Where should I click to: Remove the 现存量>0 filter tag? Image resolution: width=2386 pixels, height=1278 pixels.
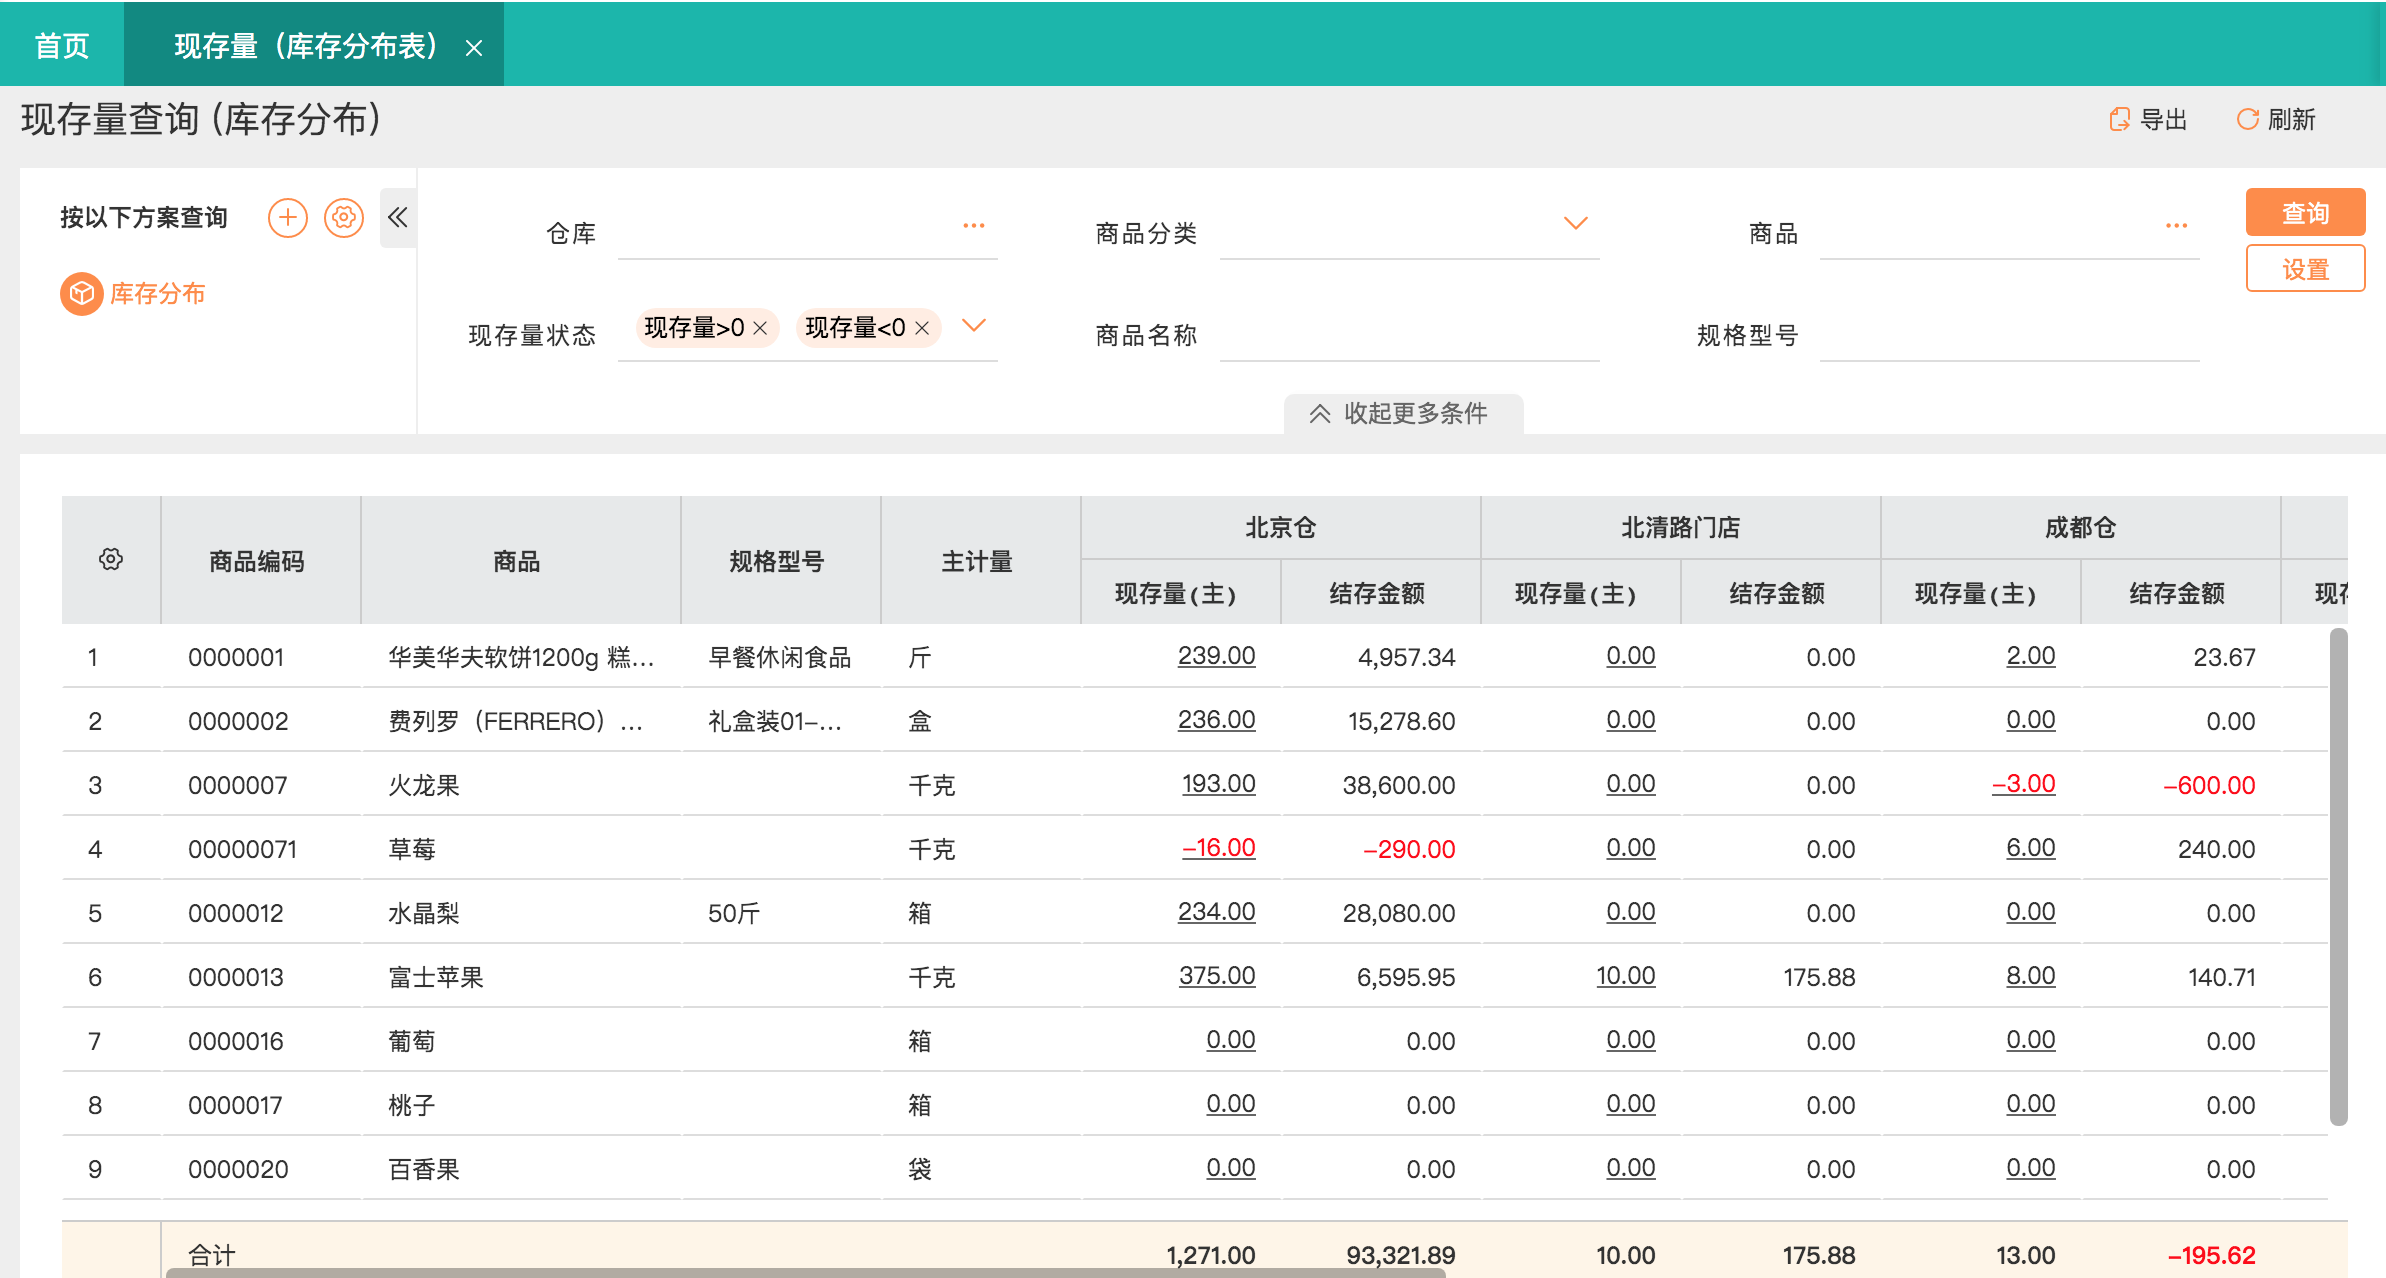tap(756, 327)
